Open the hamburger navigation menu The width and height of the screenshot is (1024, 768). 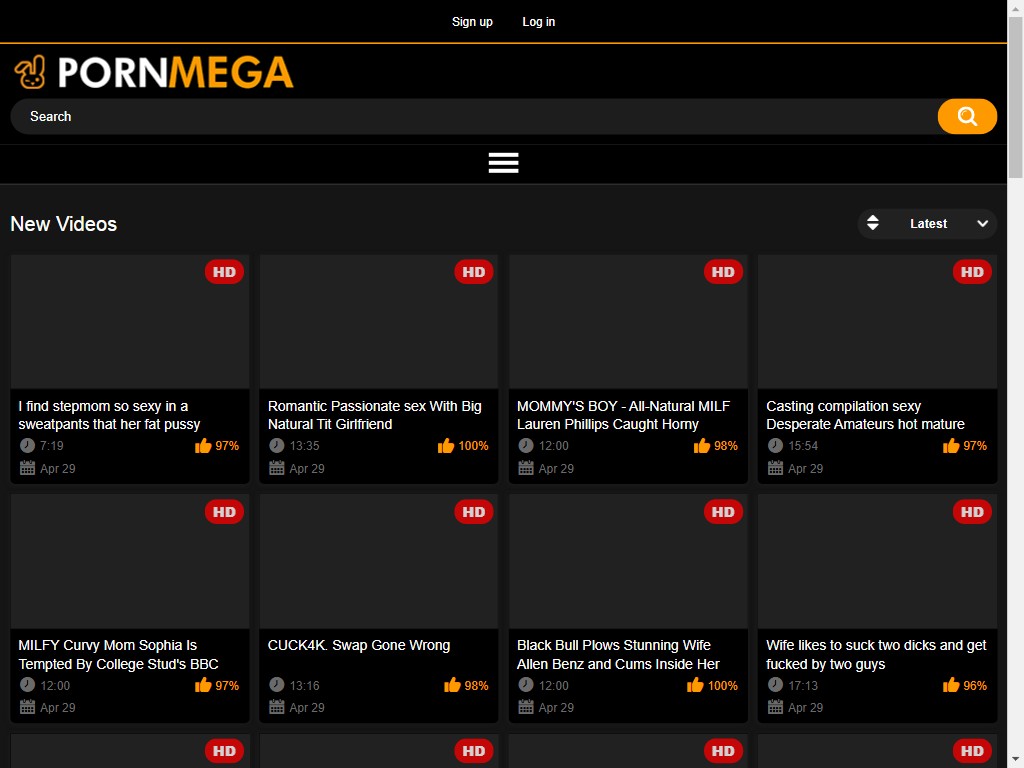coord(503,163)
